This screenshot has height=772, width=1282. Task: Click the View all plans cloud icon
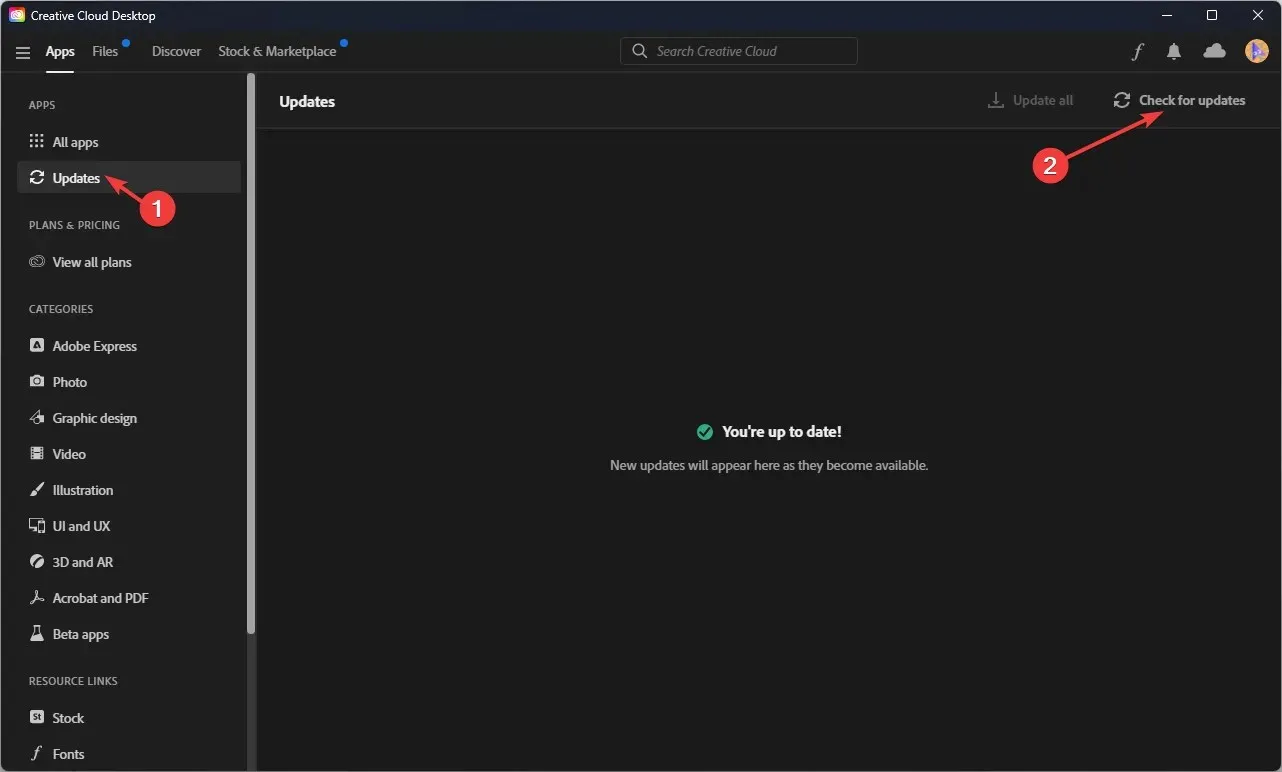[x=37, y=262]
